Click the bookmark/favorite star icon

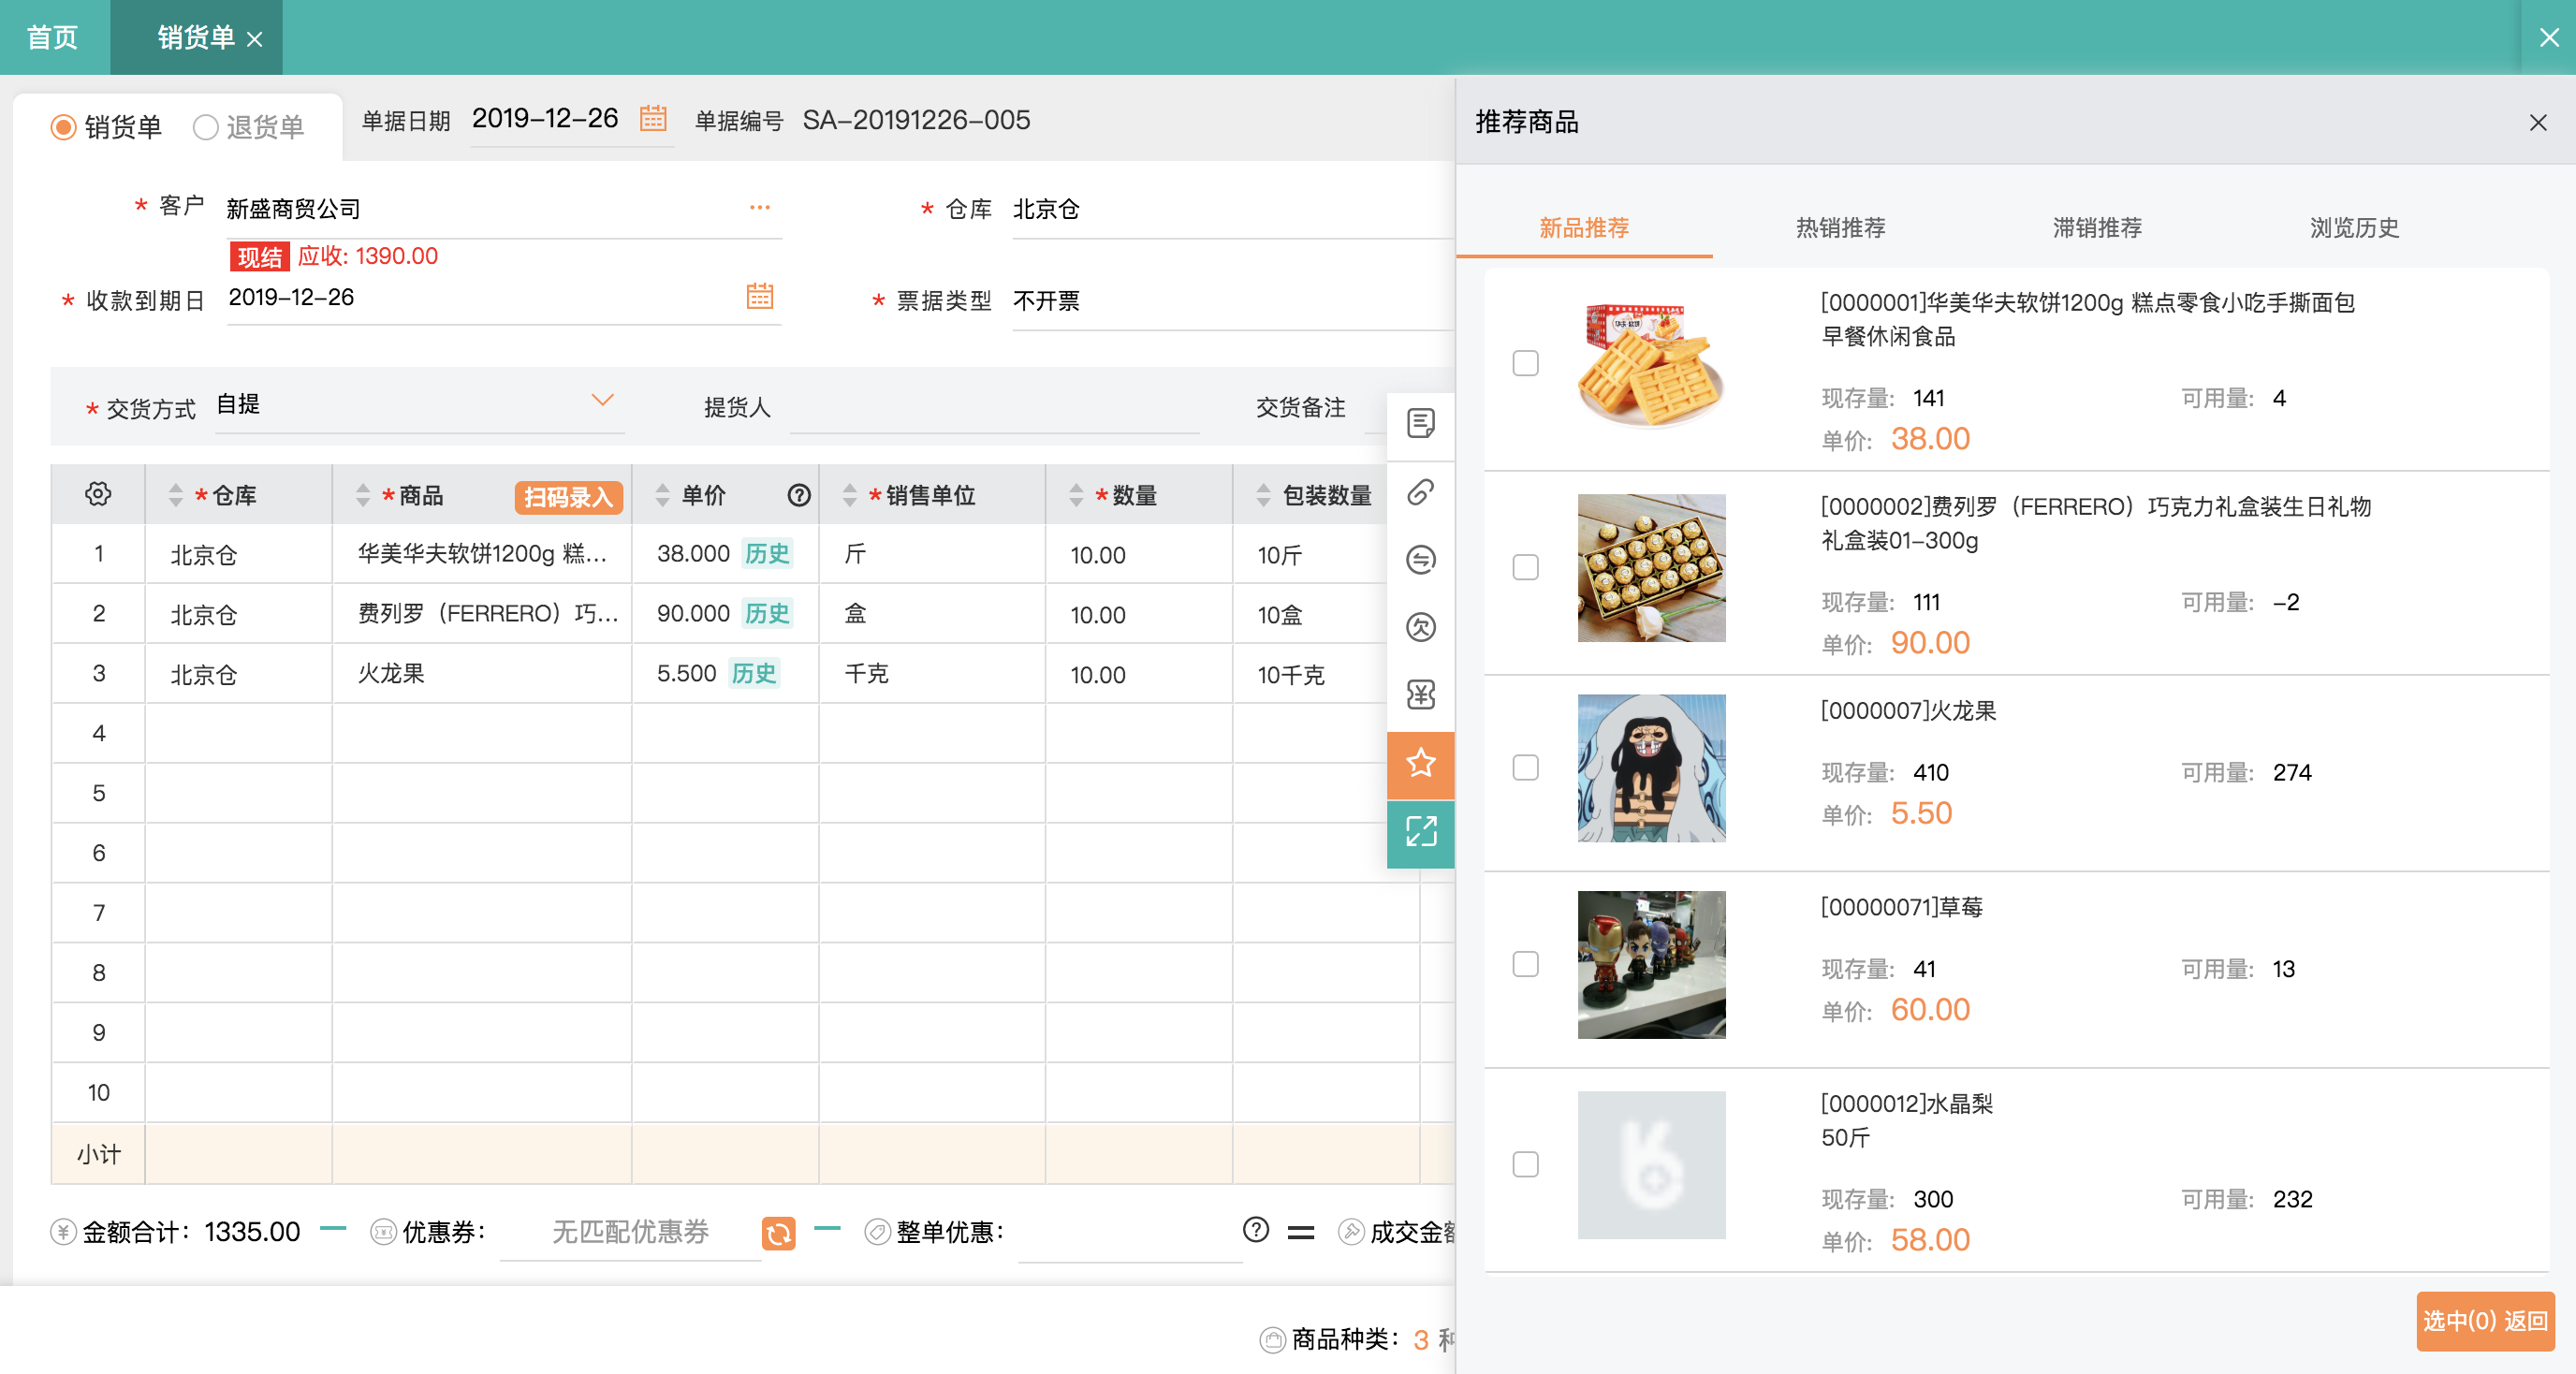pyautogui.click(x=1425, y=763)
